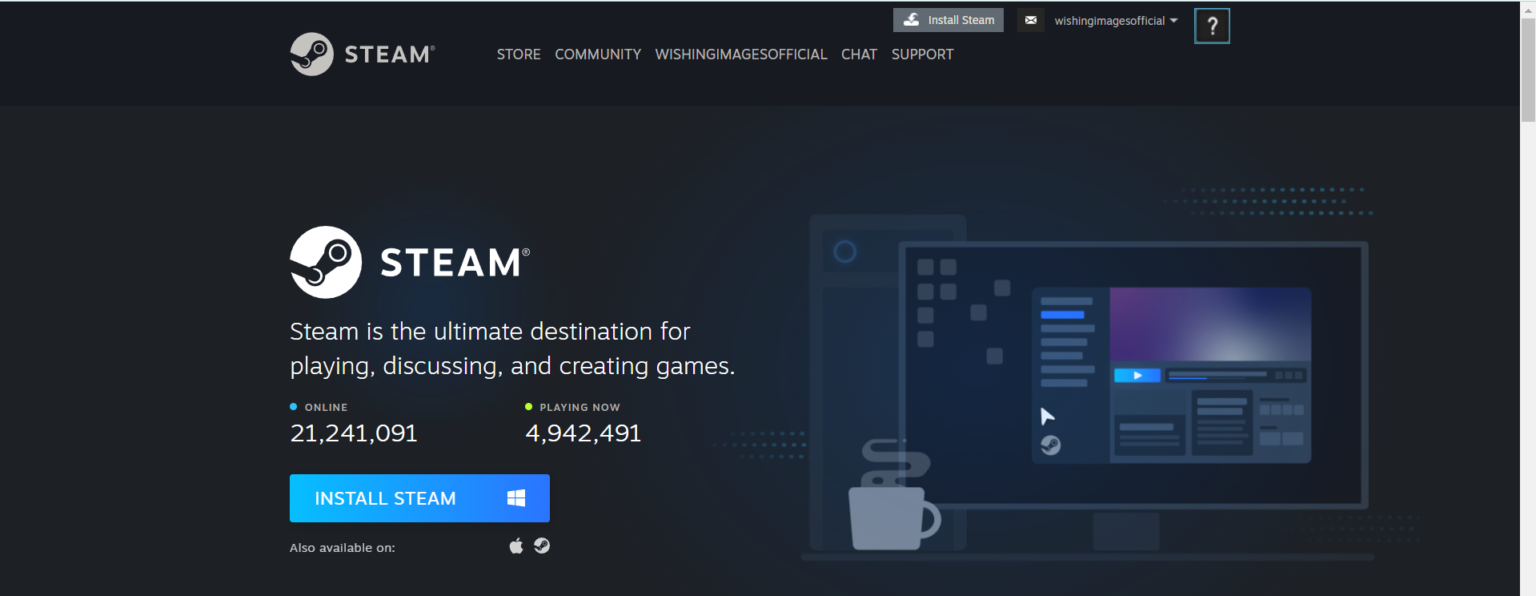Image resolution: width=1536 pixels, height=596 pixels.
Task: Click the playing now count 4,942,491
Action: (x=583, y=432)
